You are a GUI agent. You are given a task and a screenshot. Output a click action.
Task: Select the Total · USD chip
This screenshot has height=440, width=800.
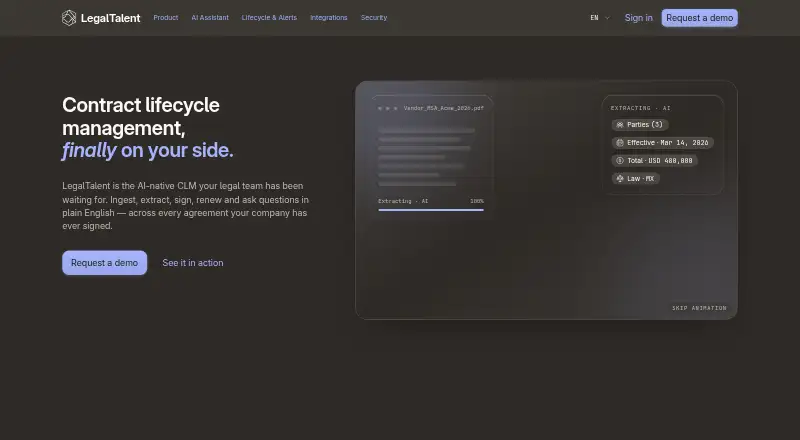point(655,161)
